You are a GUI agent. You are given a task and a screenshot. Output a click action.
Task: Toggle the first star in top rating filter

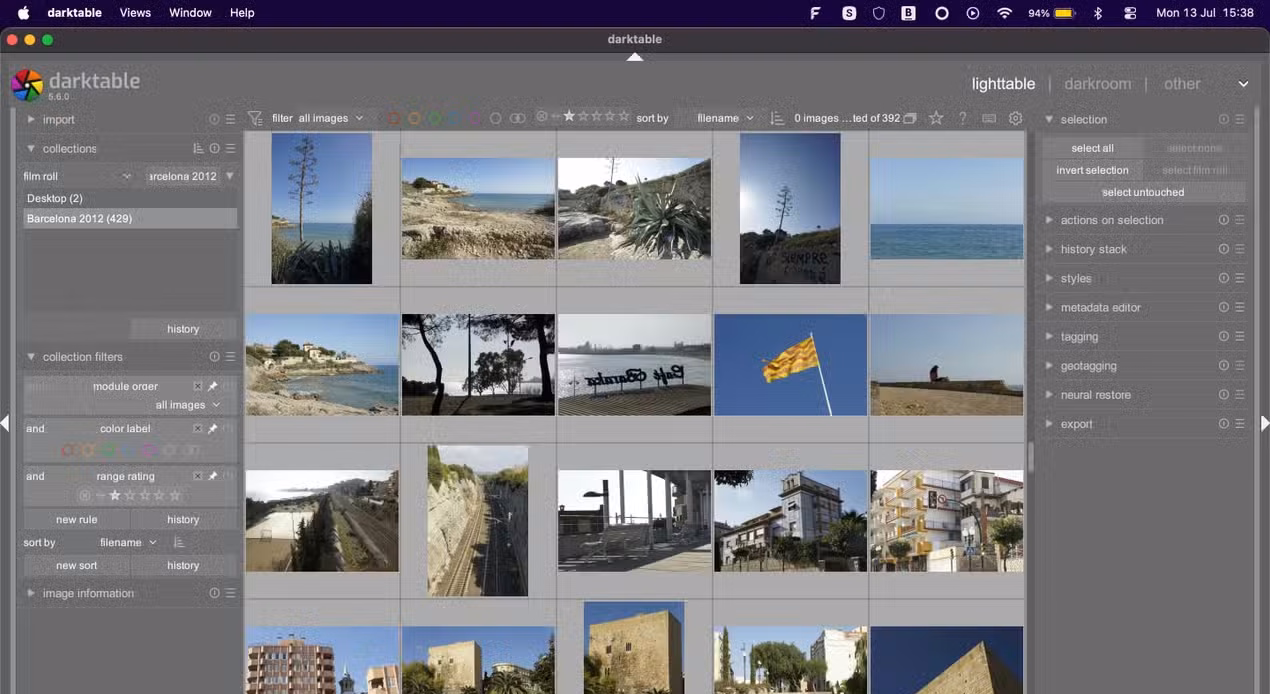(569, 117)
